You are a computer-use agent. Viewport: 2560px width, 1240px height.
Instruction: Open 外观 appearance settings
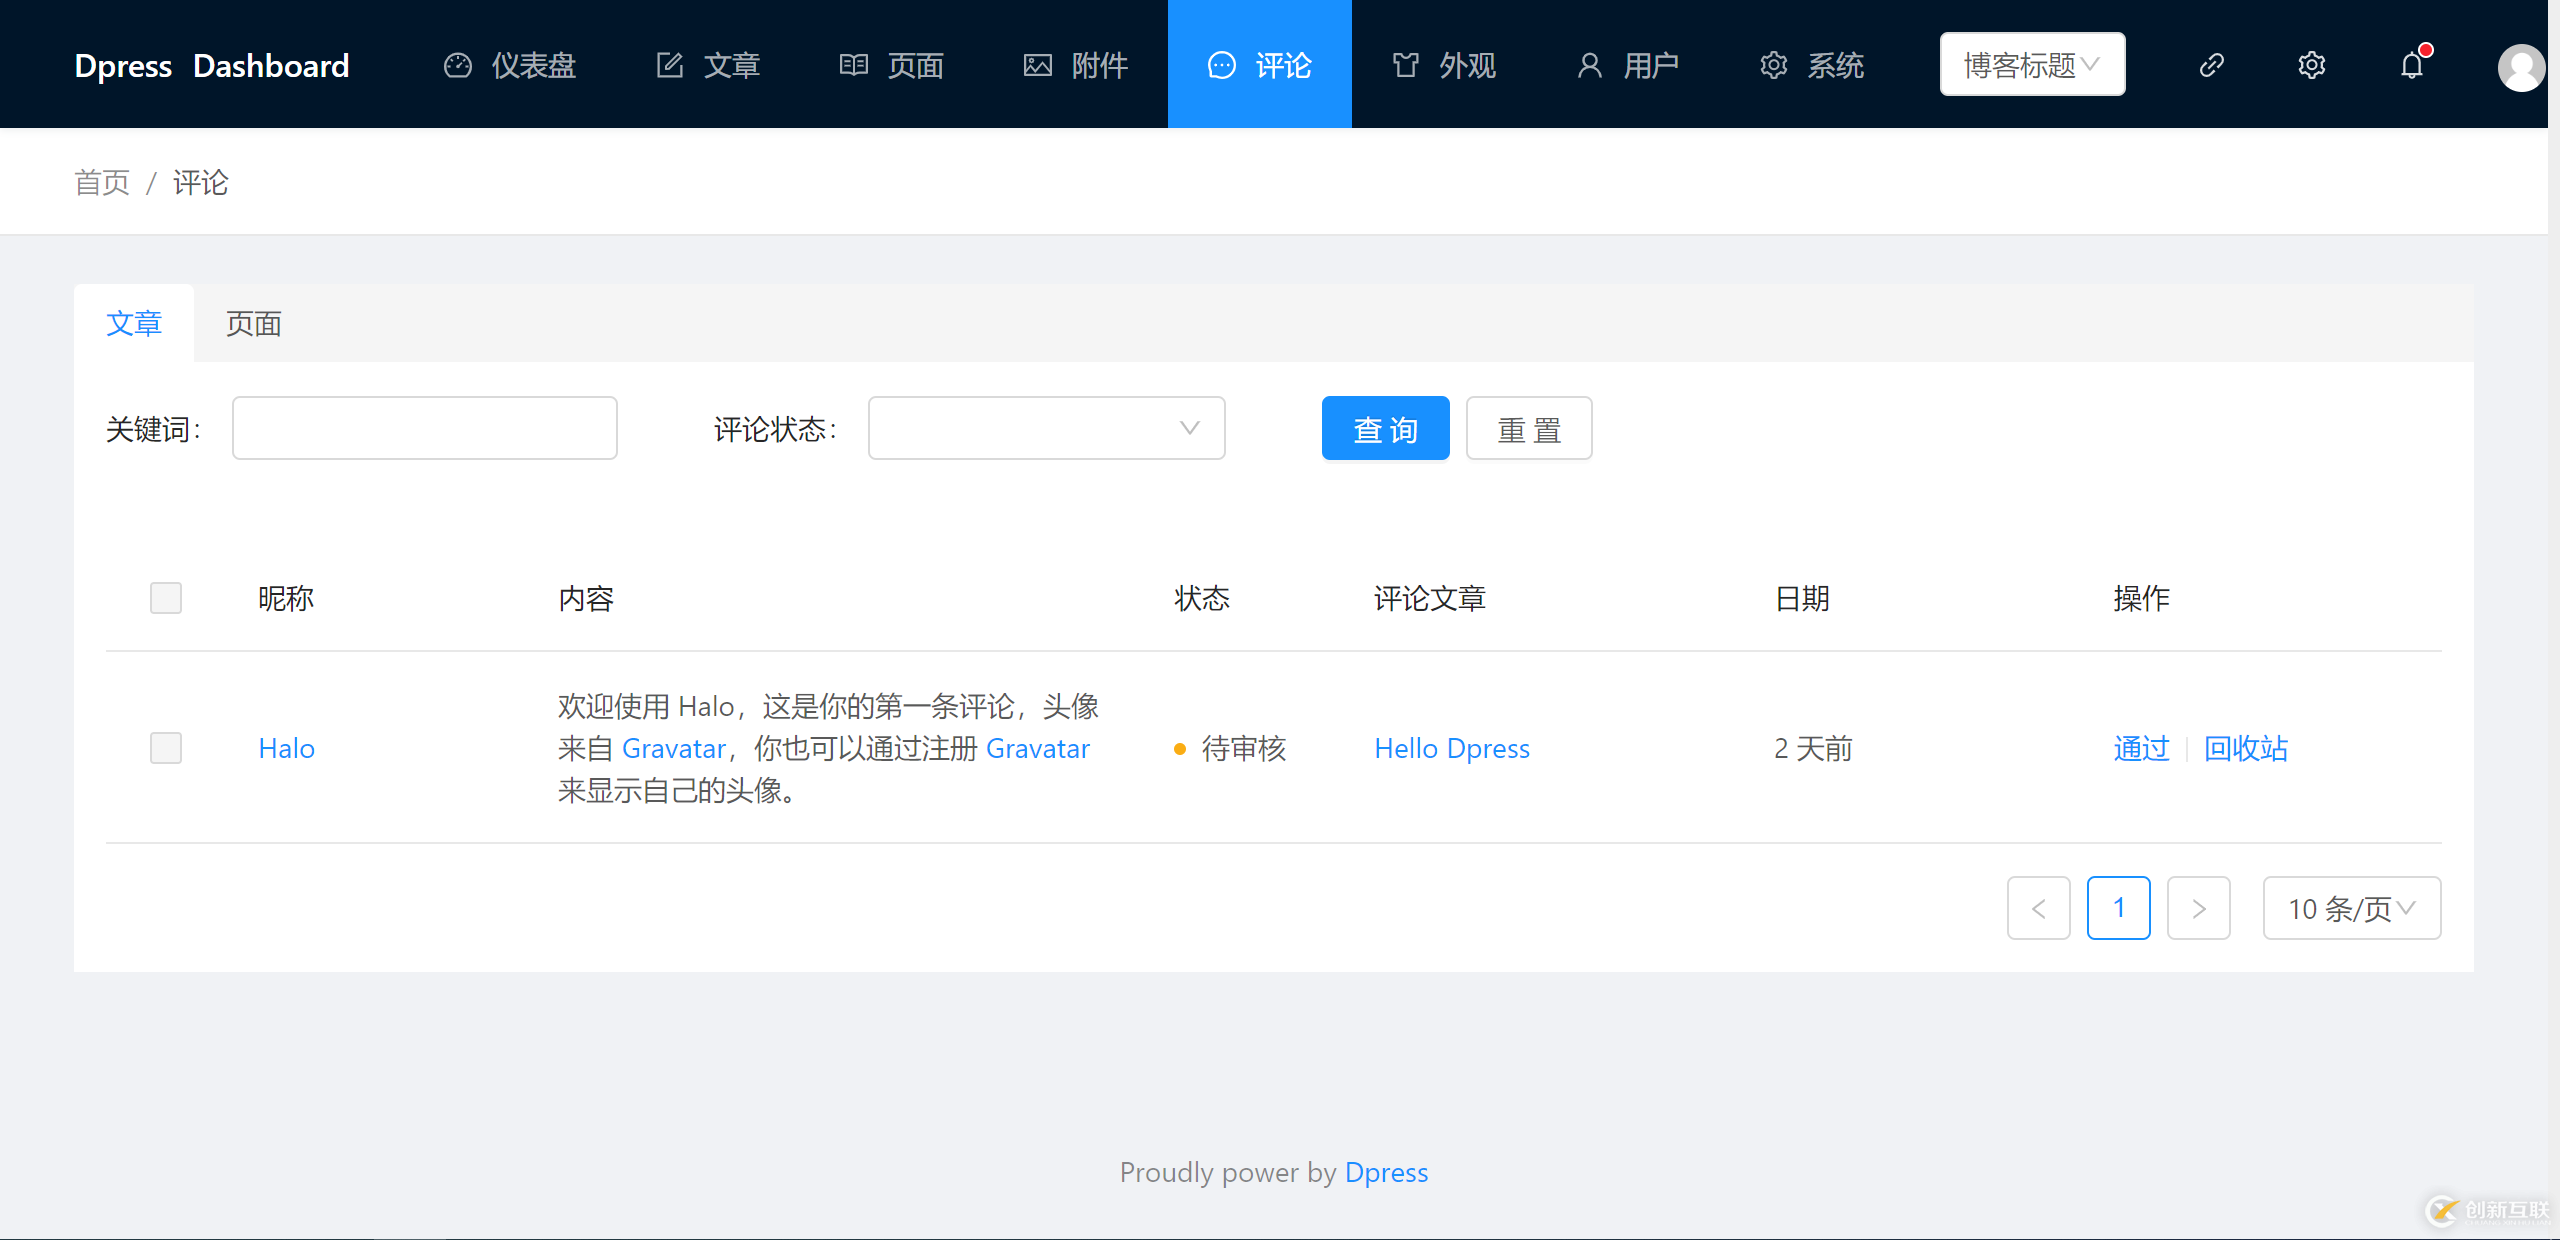(x=1445, y=64)
